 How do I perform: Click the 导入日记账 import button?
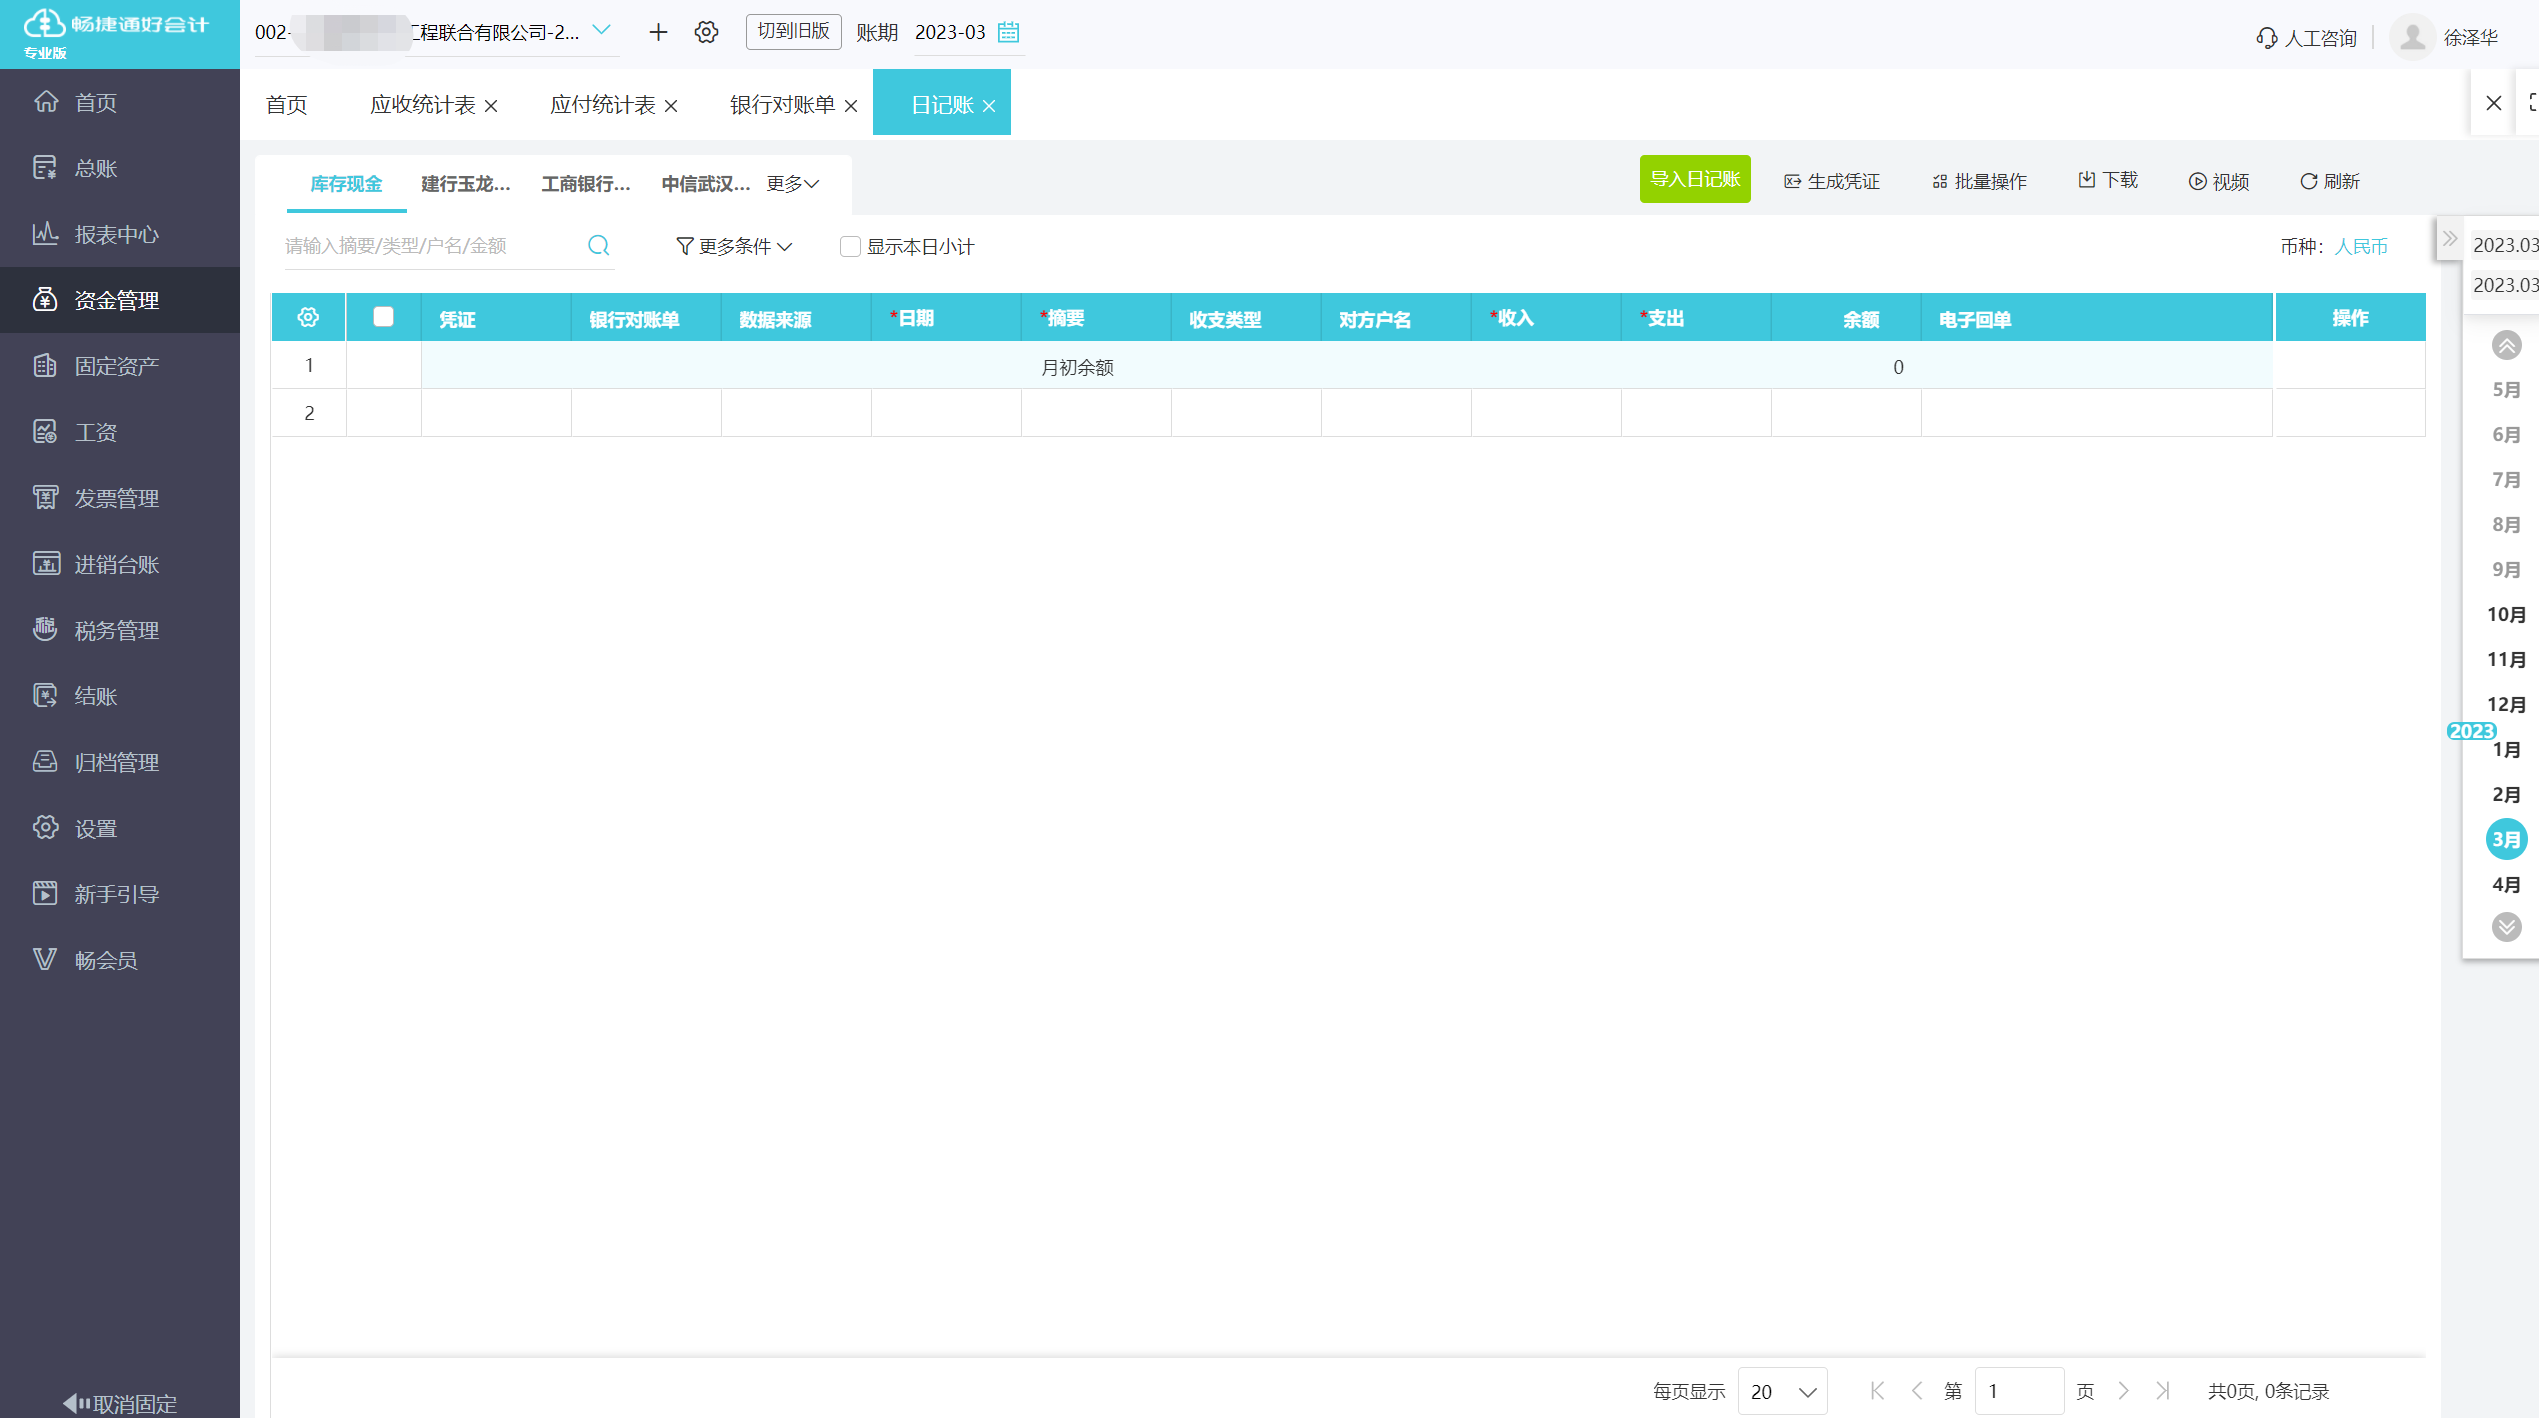tap(1695, 180)
